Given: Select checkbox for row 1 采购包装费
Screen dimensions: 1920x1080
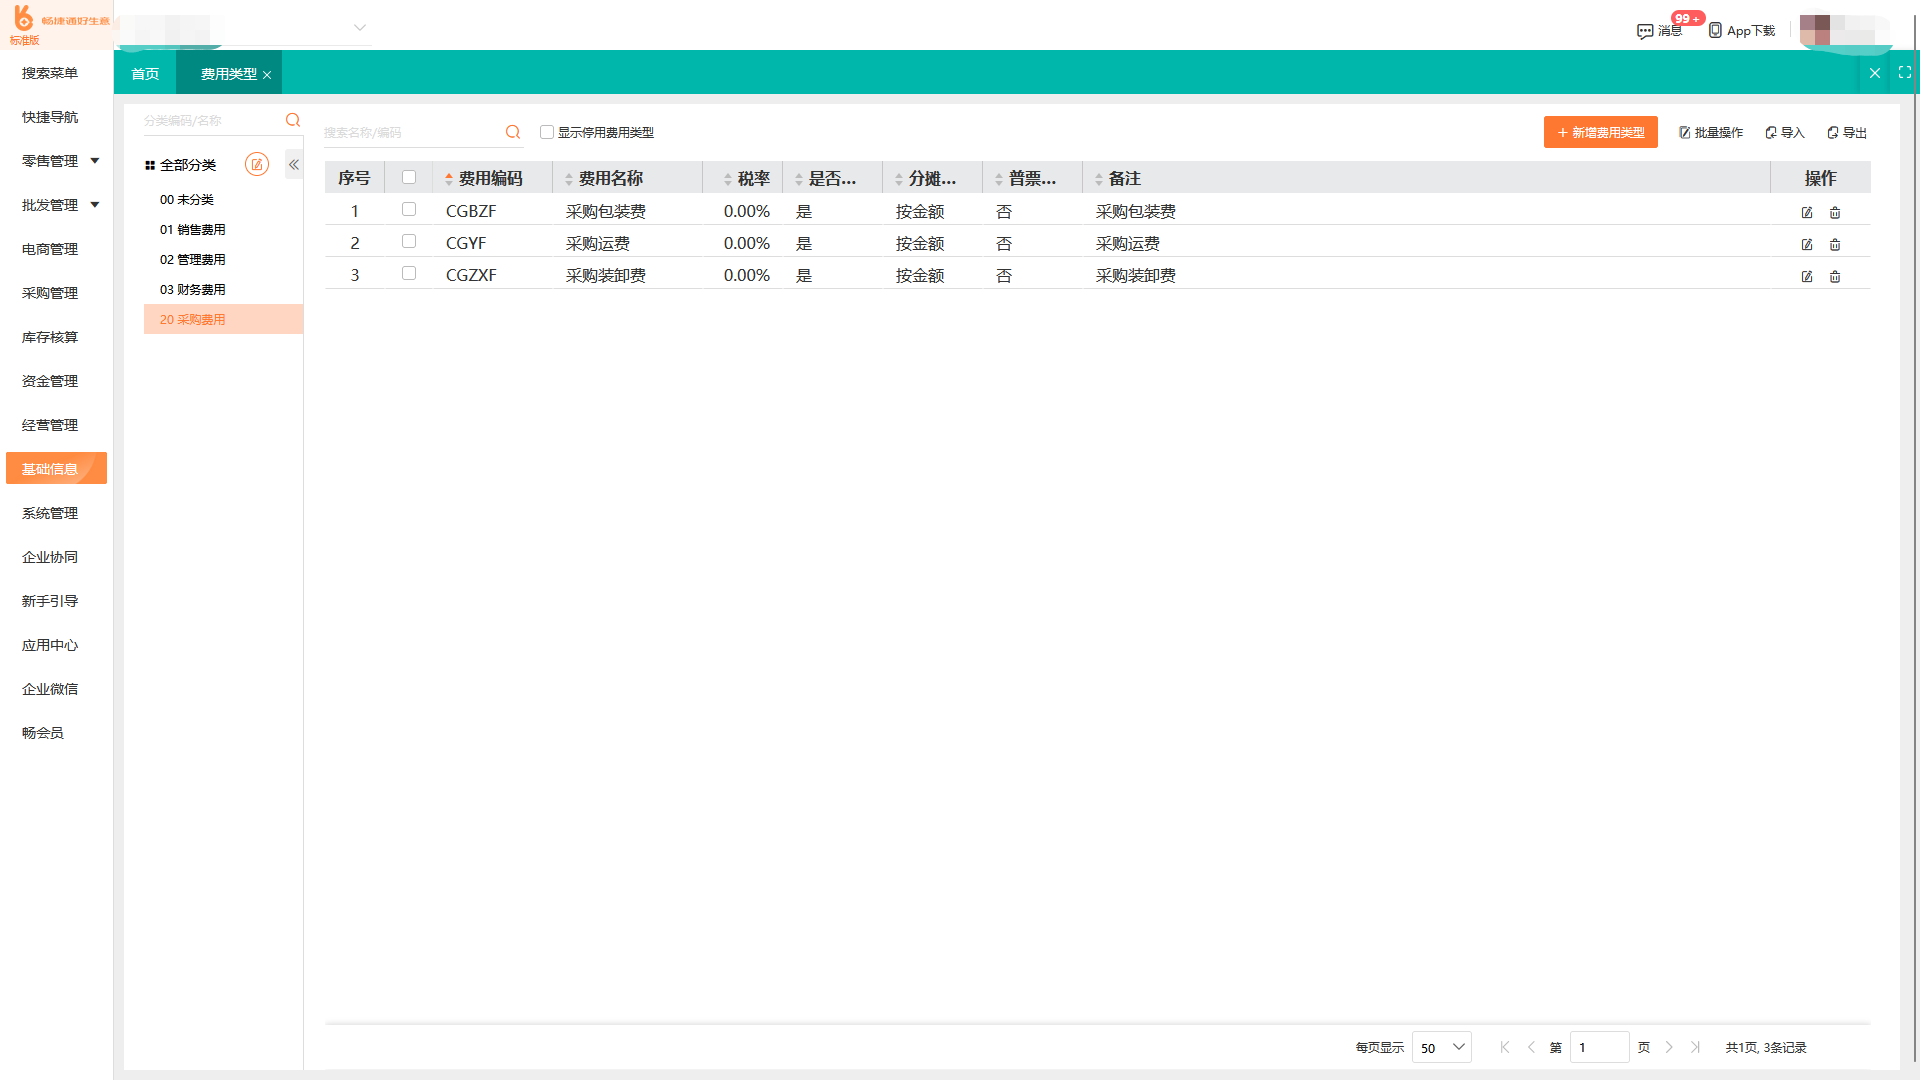Looking at the screenshot, I should (x=407, y=210).
